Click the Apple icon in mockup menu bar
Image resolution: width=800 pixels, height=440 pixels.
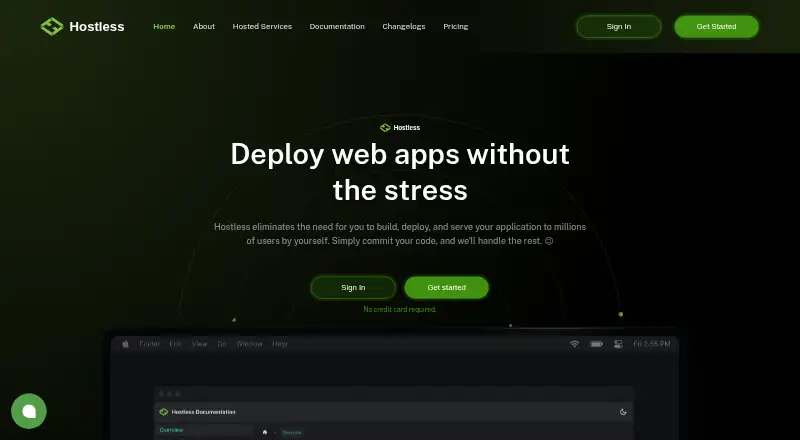pyautogui.click(x=126, y=344)
